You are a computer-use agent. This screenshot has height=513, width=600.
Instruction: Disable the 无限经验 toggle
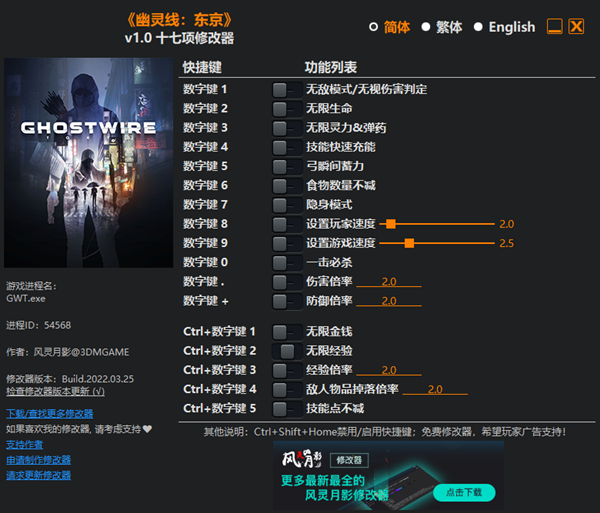pos(286,351)
